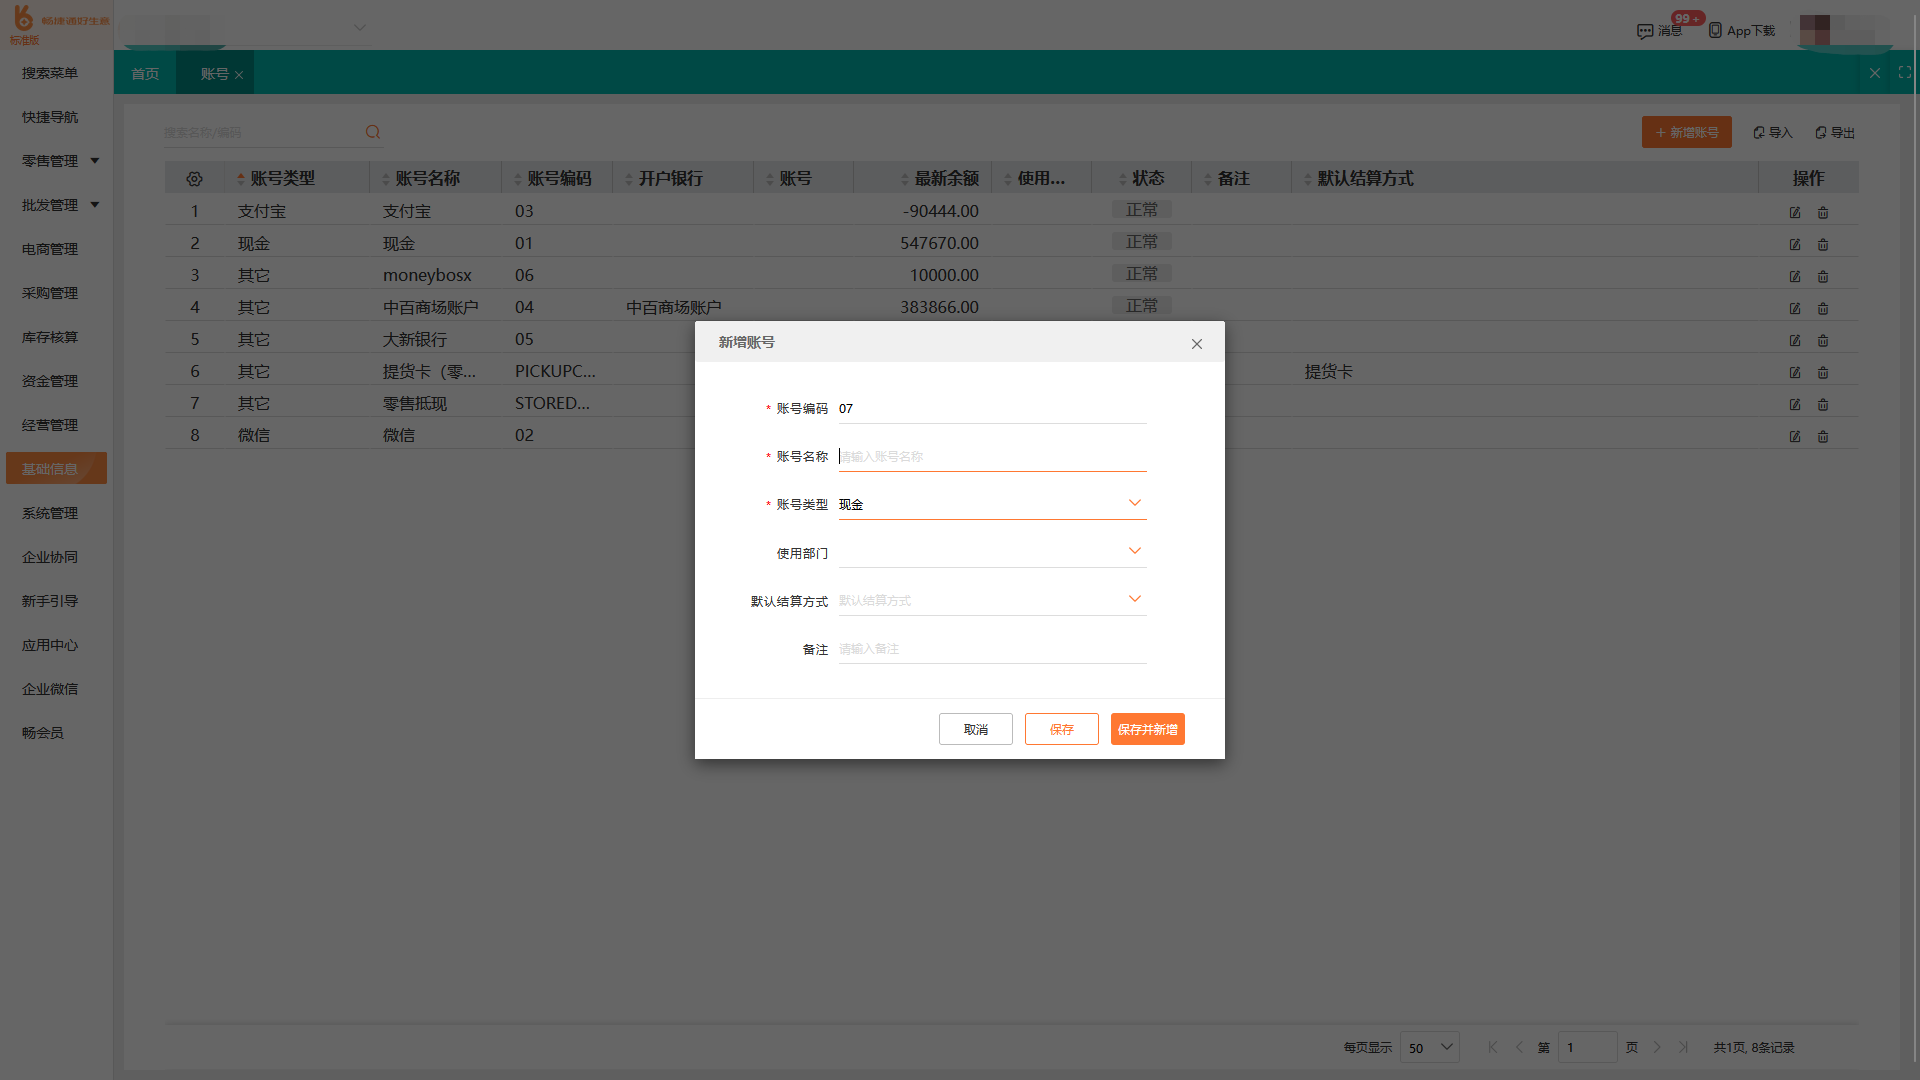The image size is (1920, 1080).
Task: Click the delete icon for 现金 account
Action: tap(1824, 244)
